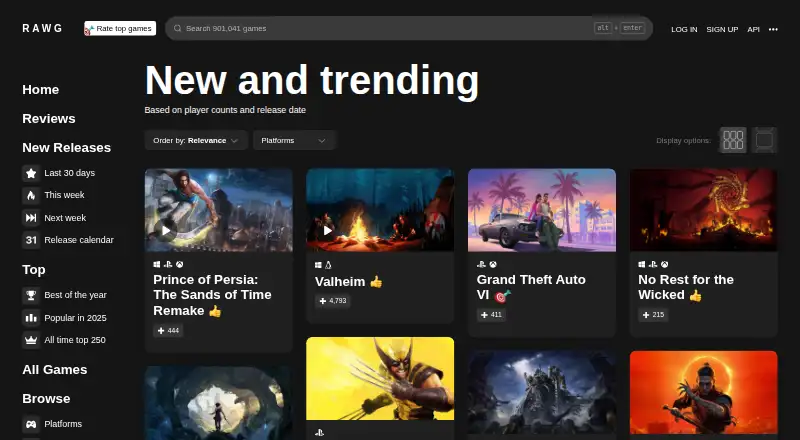This screenshot has width=800, height=440.
Task: Go to Home in sidebar
Action: coord(41,90)
